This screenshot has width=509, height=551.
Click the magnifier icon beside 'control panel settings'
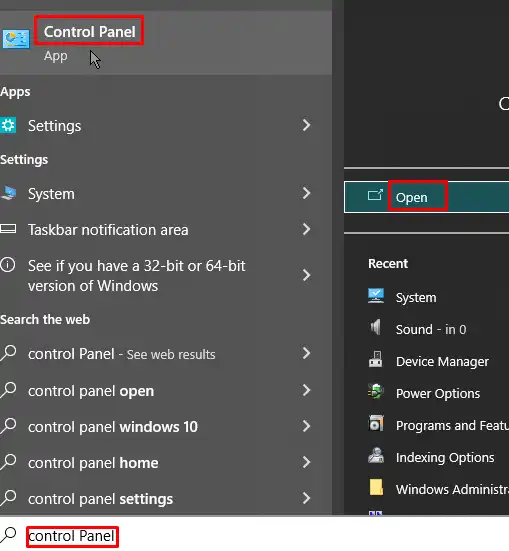8,498
